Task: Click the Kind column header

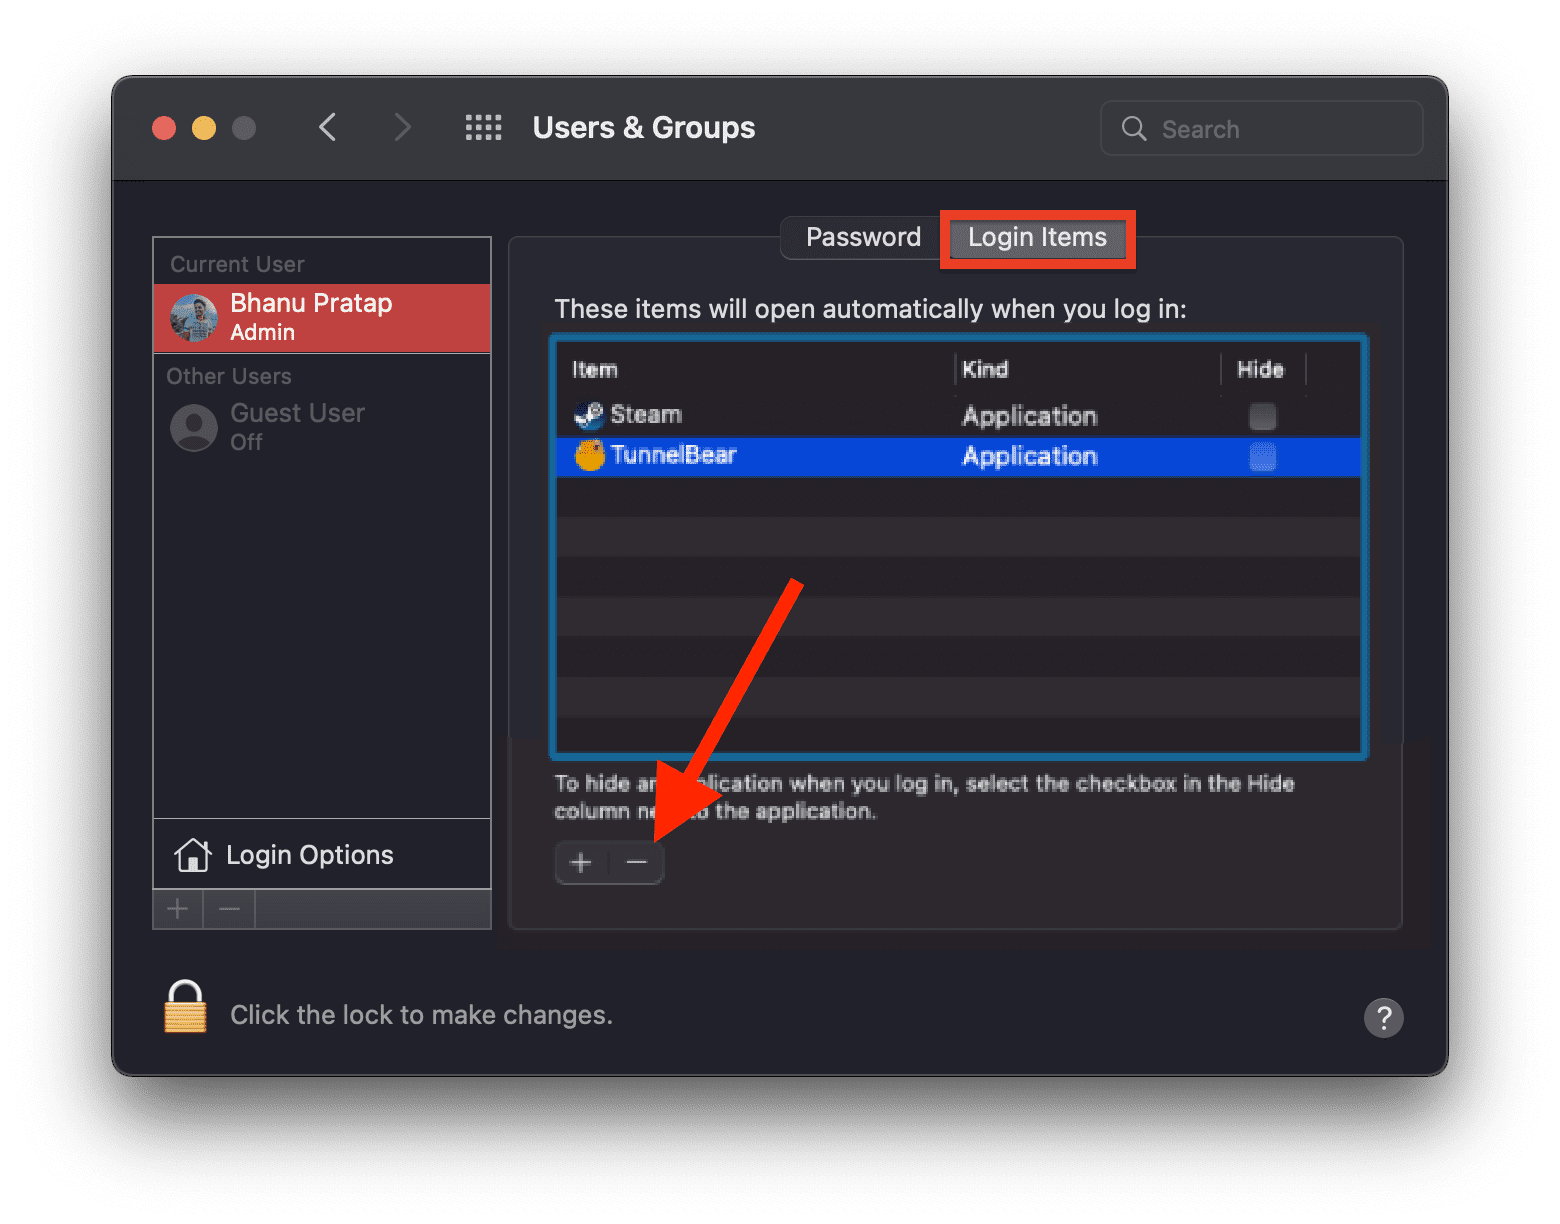Action: 1088,369
